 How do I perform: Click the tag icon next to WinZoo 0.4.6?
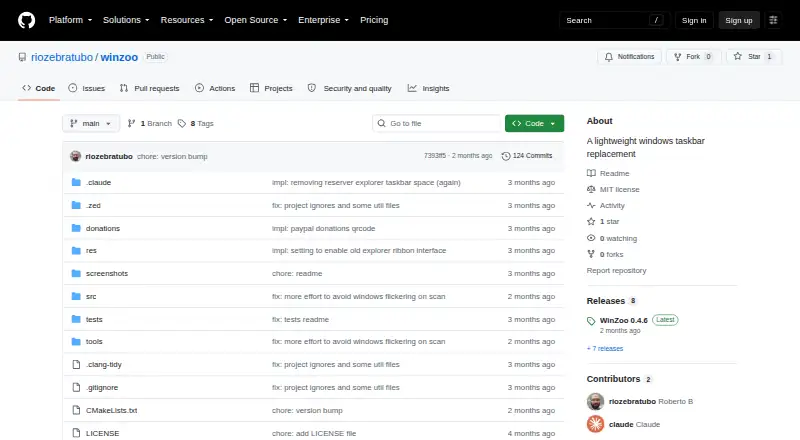[x=591, y=321]
